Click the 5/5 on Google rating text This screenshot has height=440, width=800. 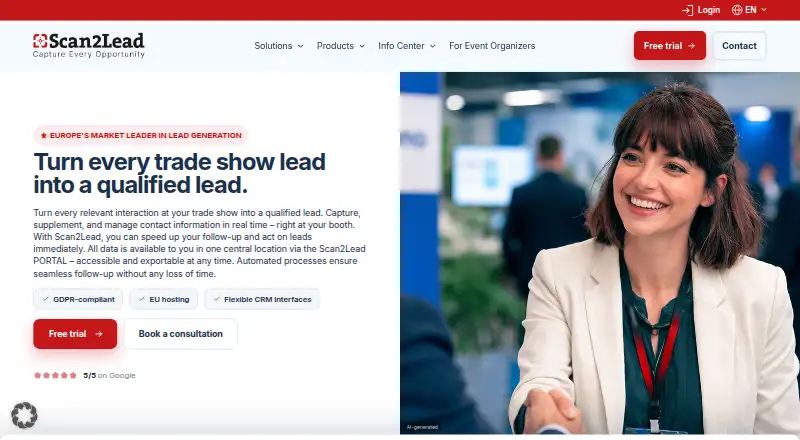[x=109, y=375]
